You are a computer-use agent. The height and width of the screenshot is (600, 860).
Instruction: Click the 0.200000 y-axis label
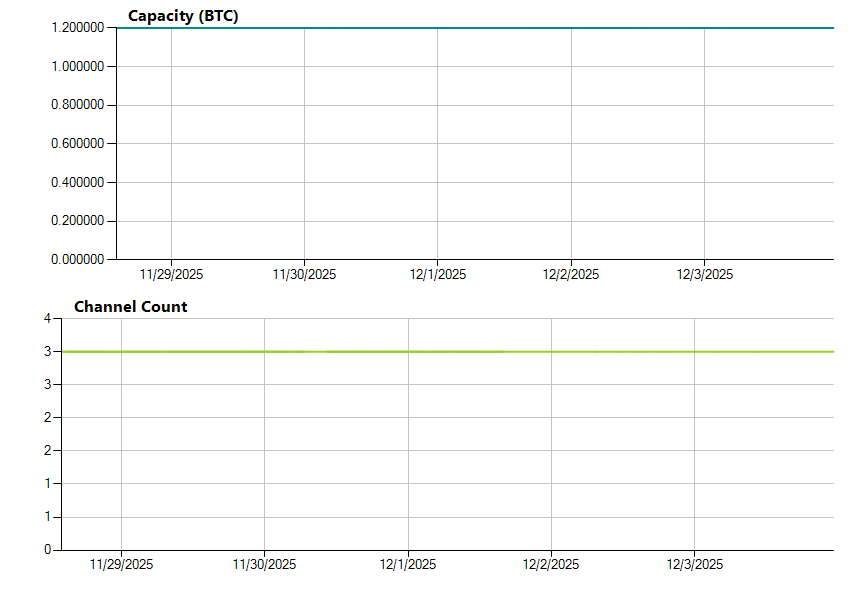pyautogui.click(x=77, y=221)
